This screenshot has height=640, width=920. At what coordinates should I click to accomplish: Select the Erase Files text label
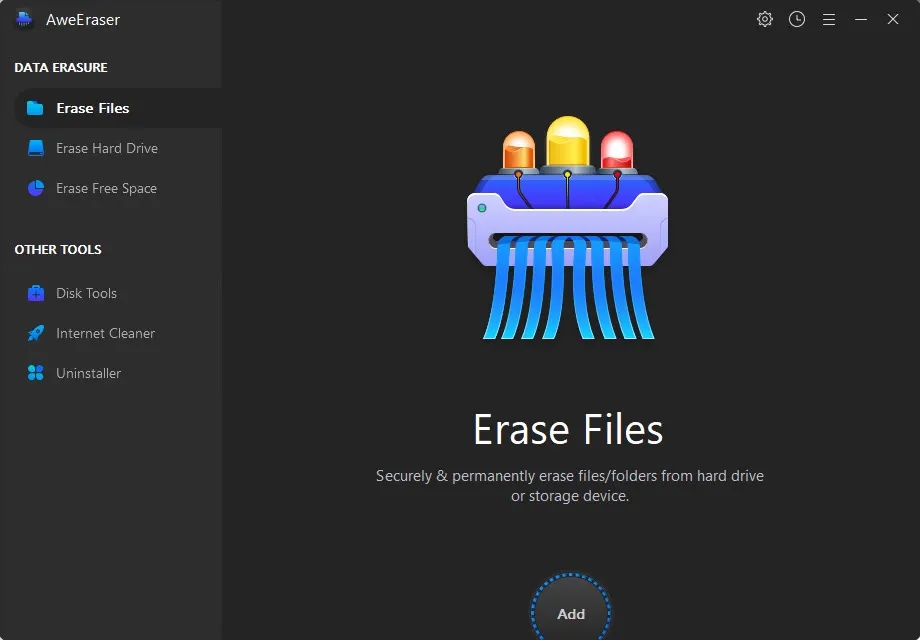(93, 108)
